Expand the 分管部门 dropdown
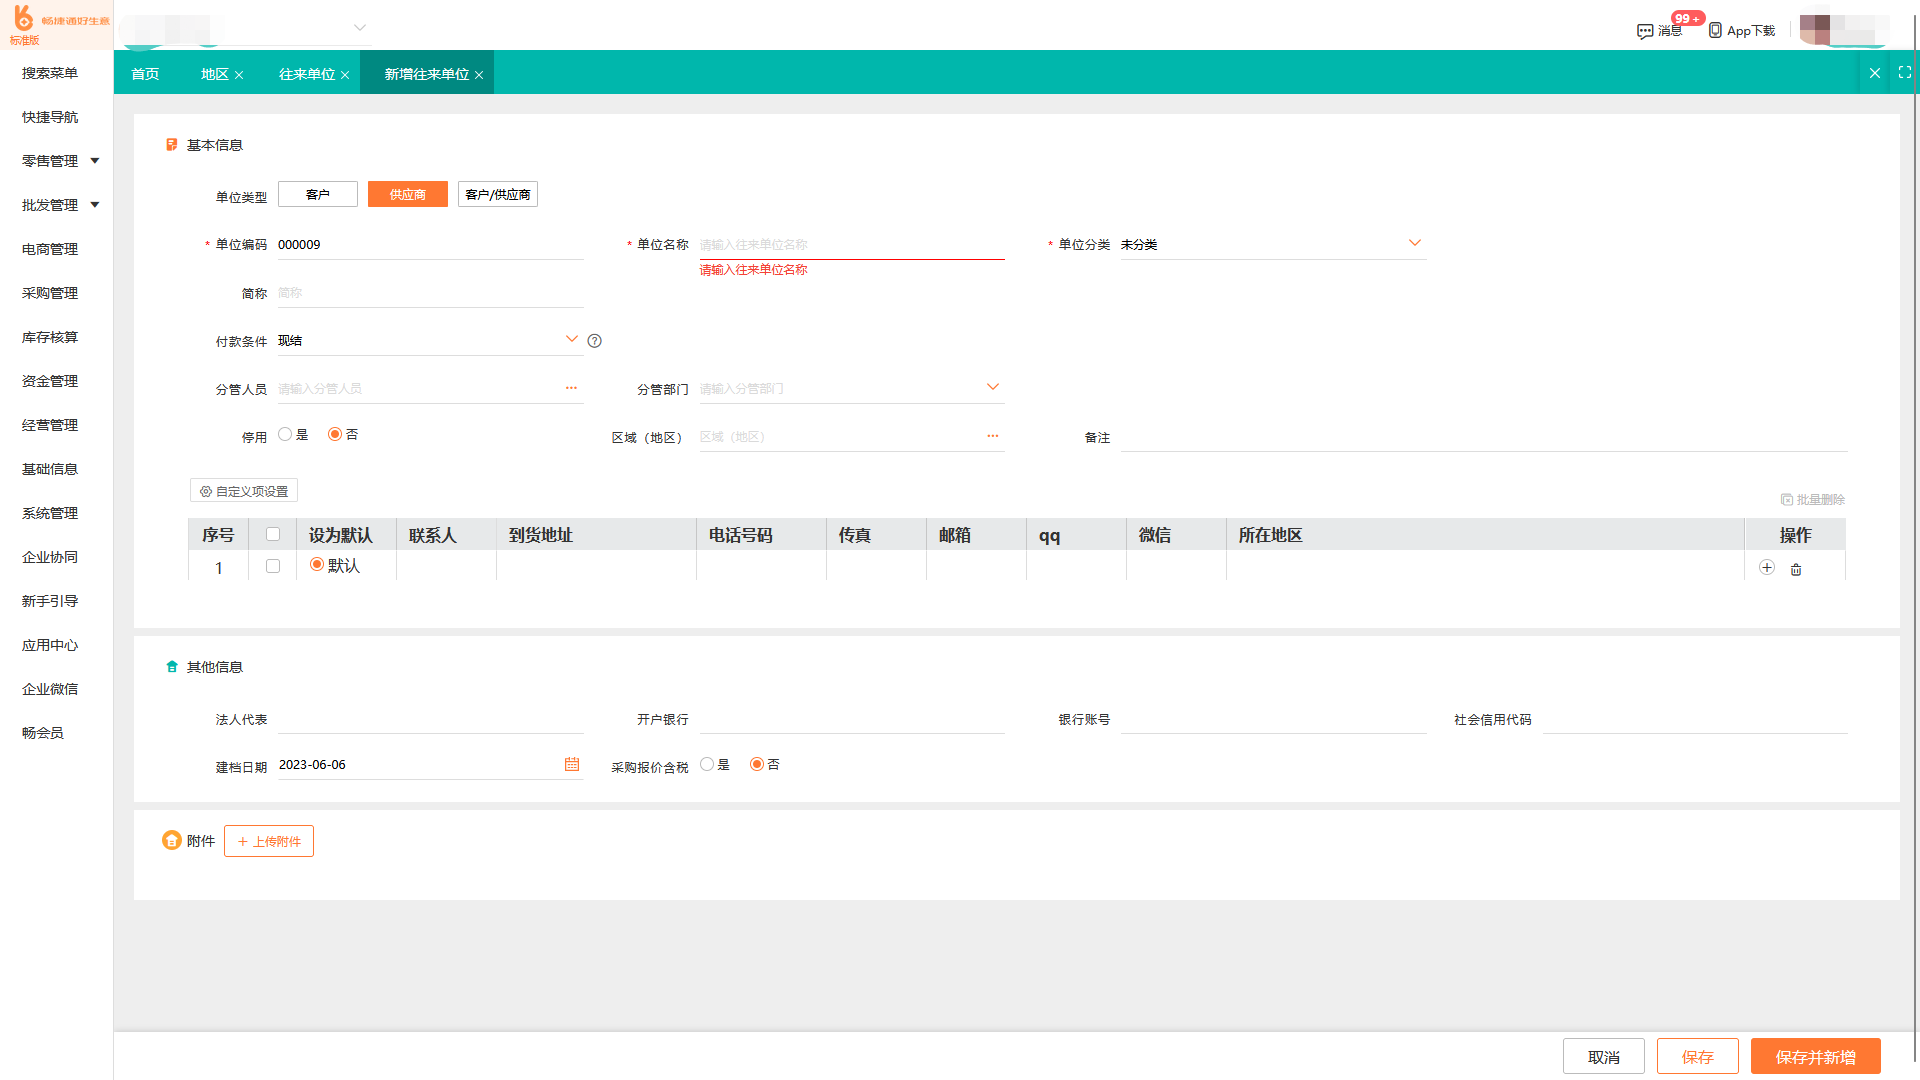Image resolution: width=1920 pixels, height=1080 pixels. click(993, 388)
